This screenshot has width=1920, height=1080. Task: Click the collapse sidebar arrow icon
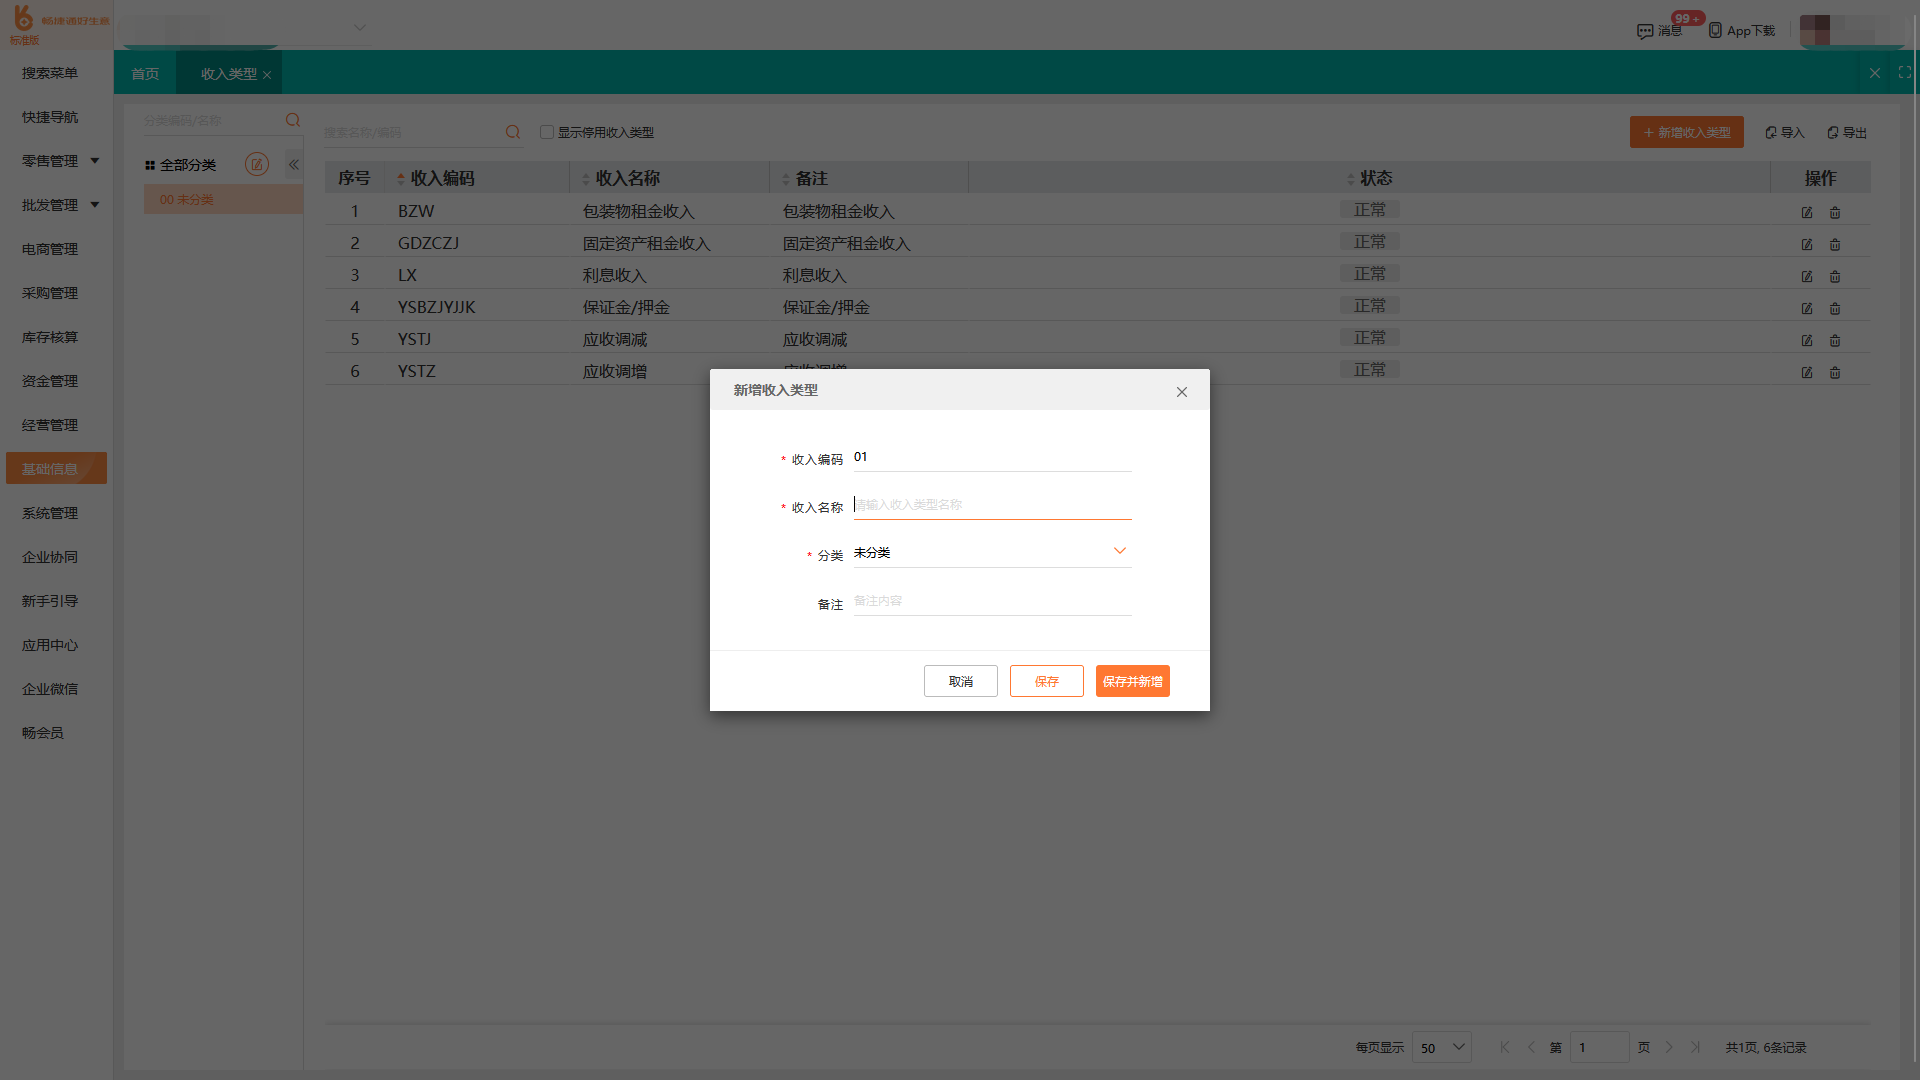(294, 164)
